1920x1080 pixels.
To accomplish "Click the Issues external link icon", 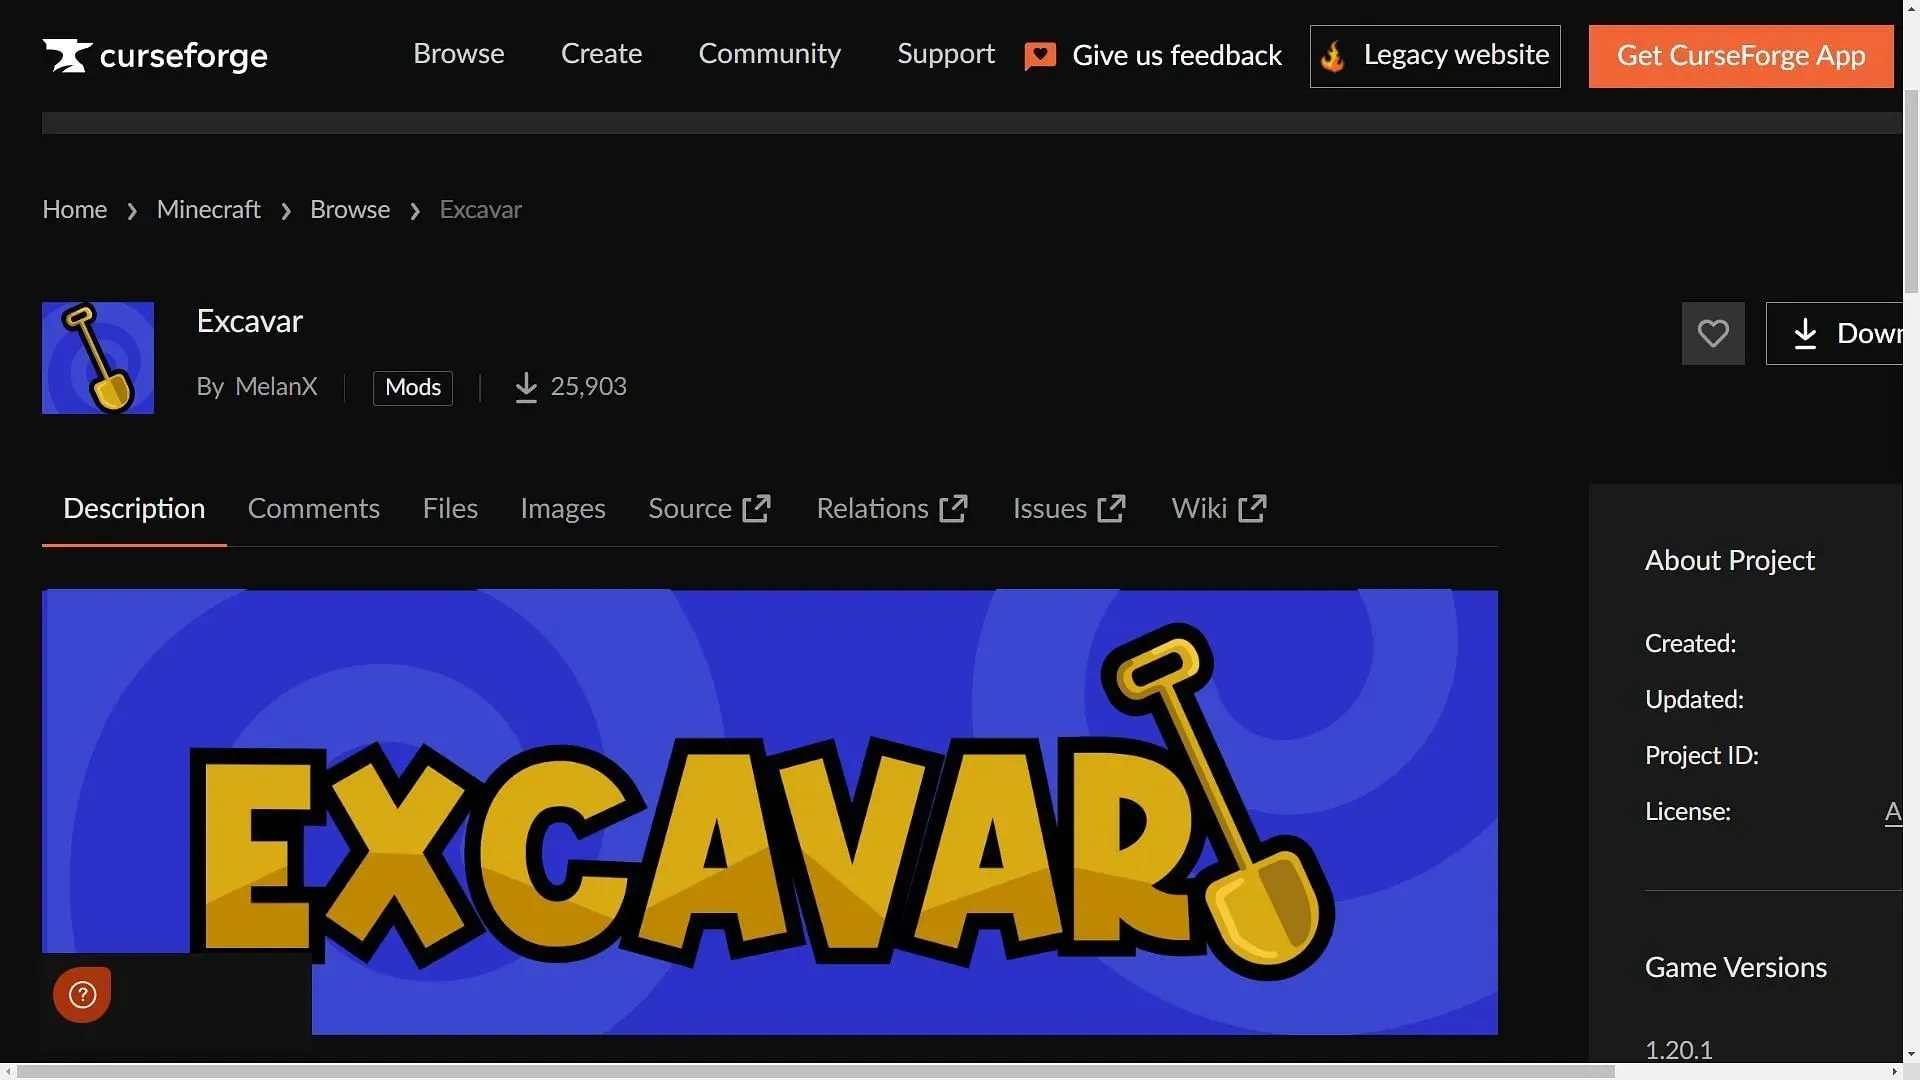I will point(1113,508).
